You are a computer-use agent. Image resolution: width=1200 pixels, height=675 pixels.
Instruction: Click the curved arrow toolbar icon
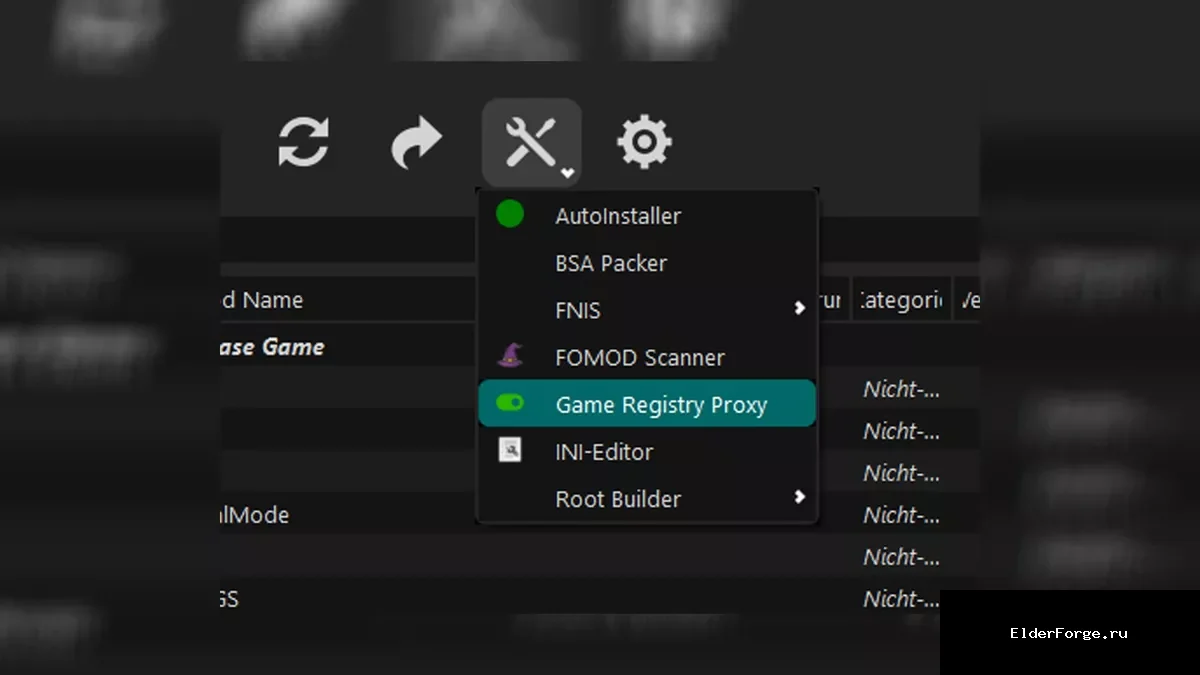click(415, 143)
